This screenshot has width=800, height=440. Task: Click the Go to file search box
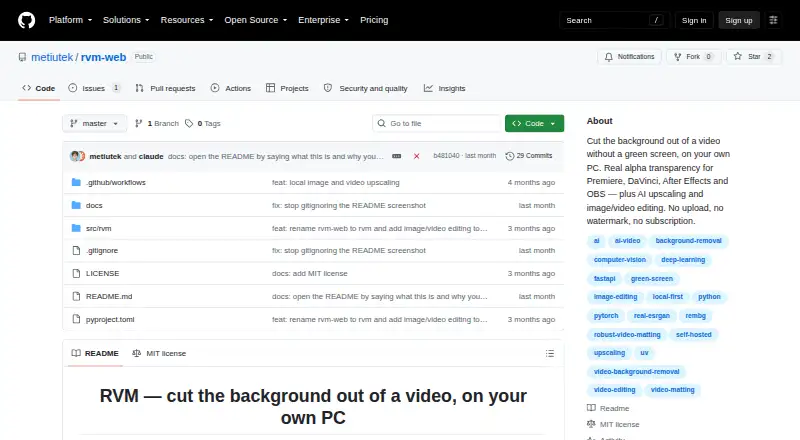(437, 124)
